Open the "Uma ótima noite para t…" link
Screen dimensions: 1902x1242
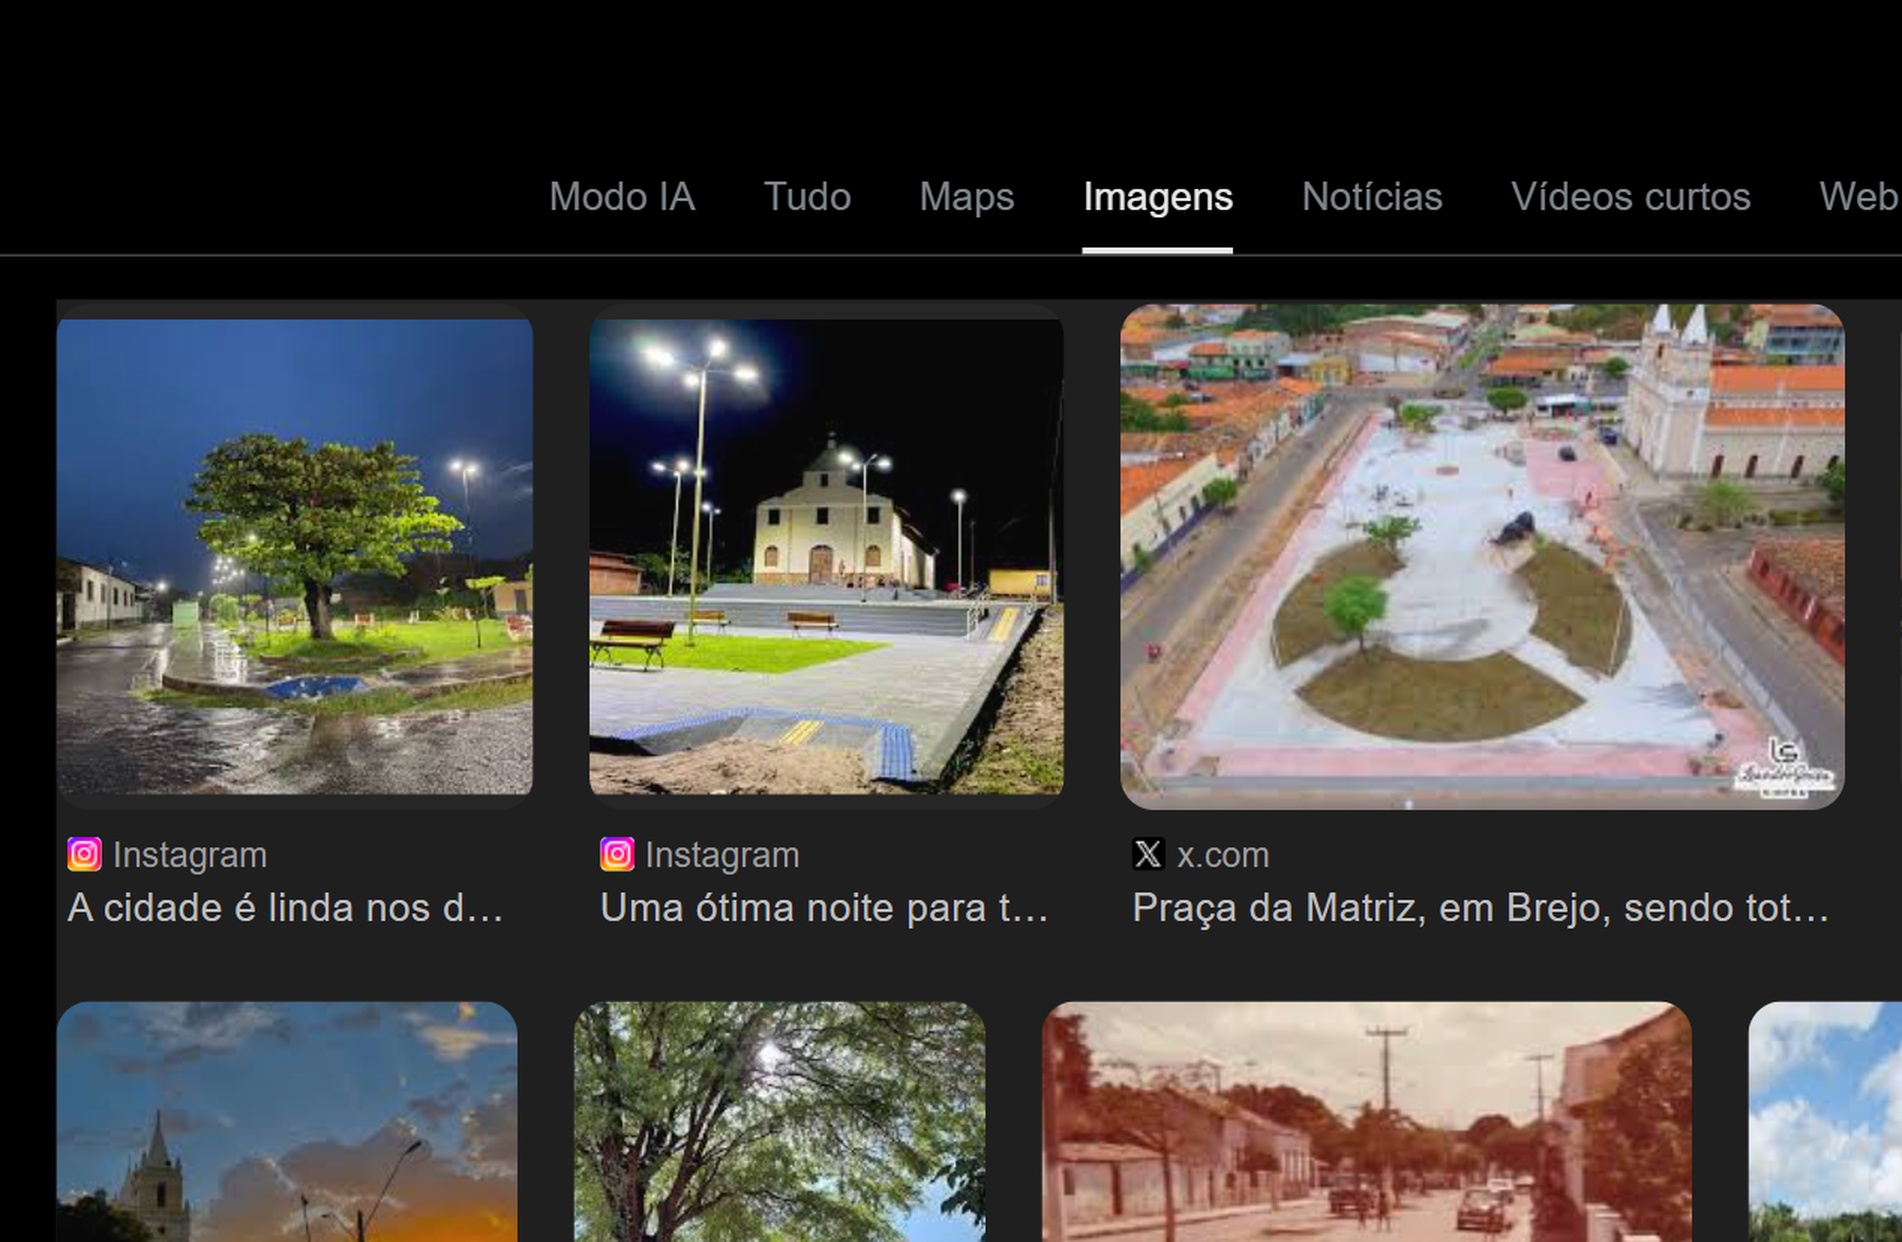pos(824,908)
